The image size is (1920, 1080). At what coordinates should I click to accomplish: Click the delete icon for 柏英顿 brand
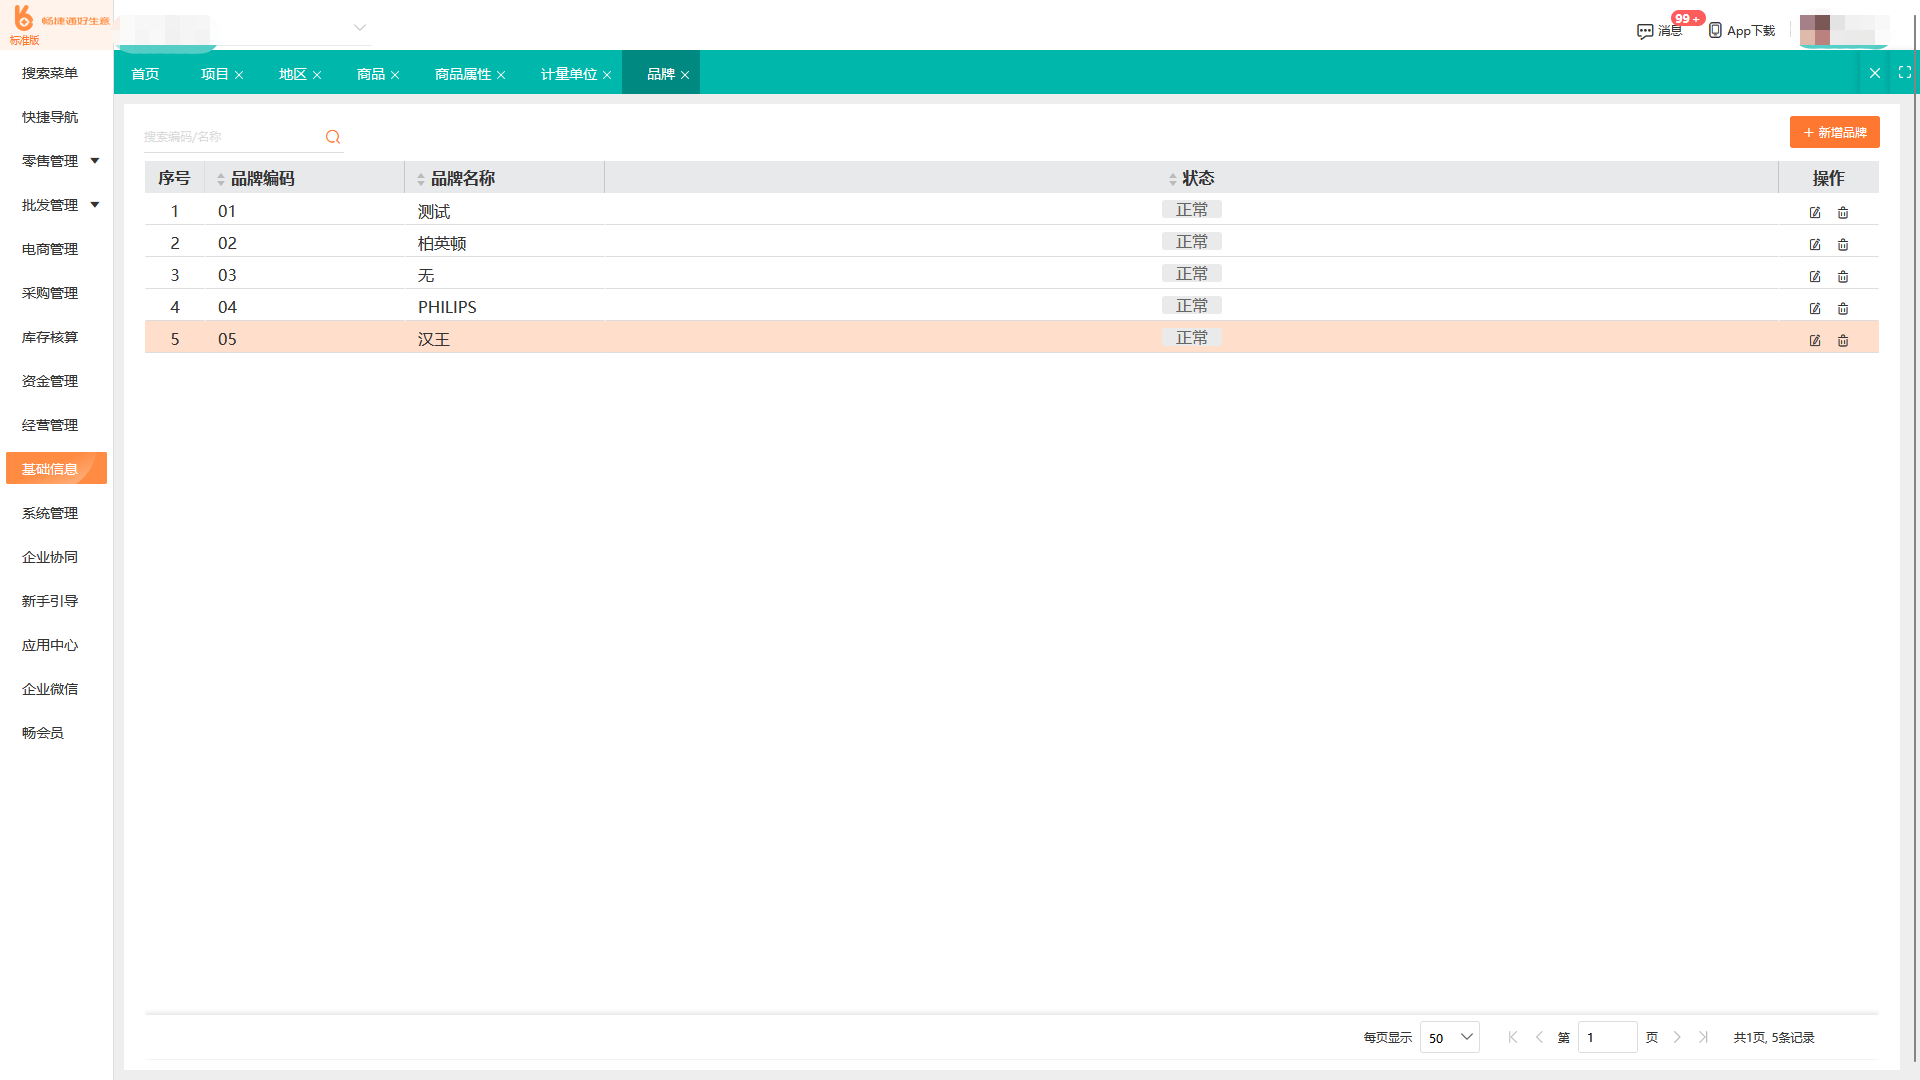tap(1844, 243)
